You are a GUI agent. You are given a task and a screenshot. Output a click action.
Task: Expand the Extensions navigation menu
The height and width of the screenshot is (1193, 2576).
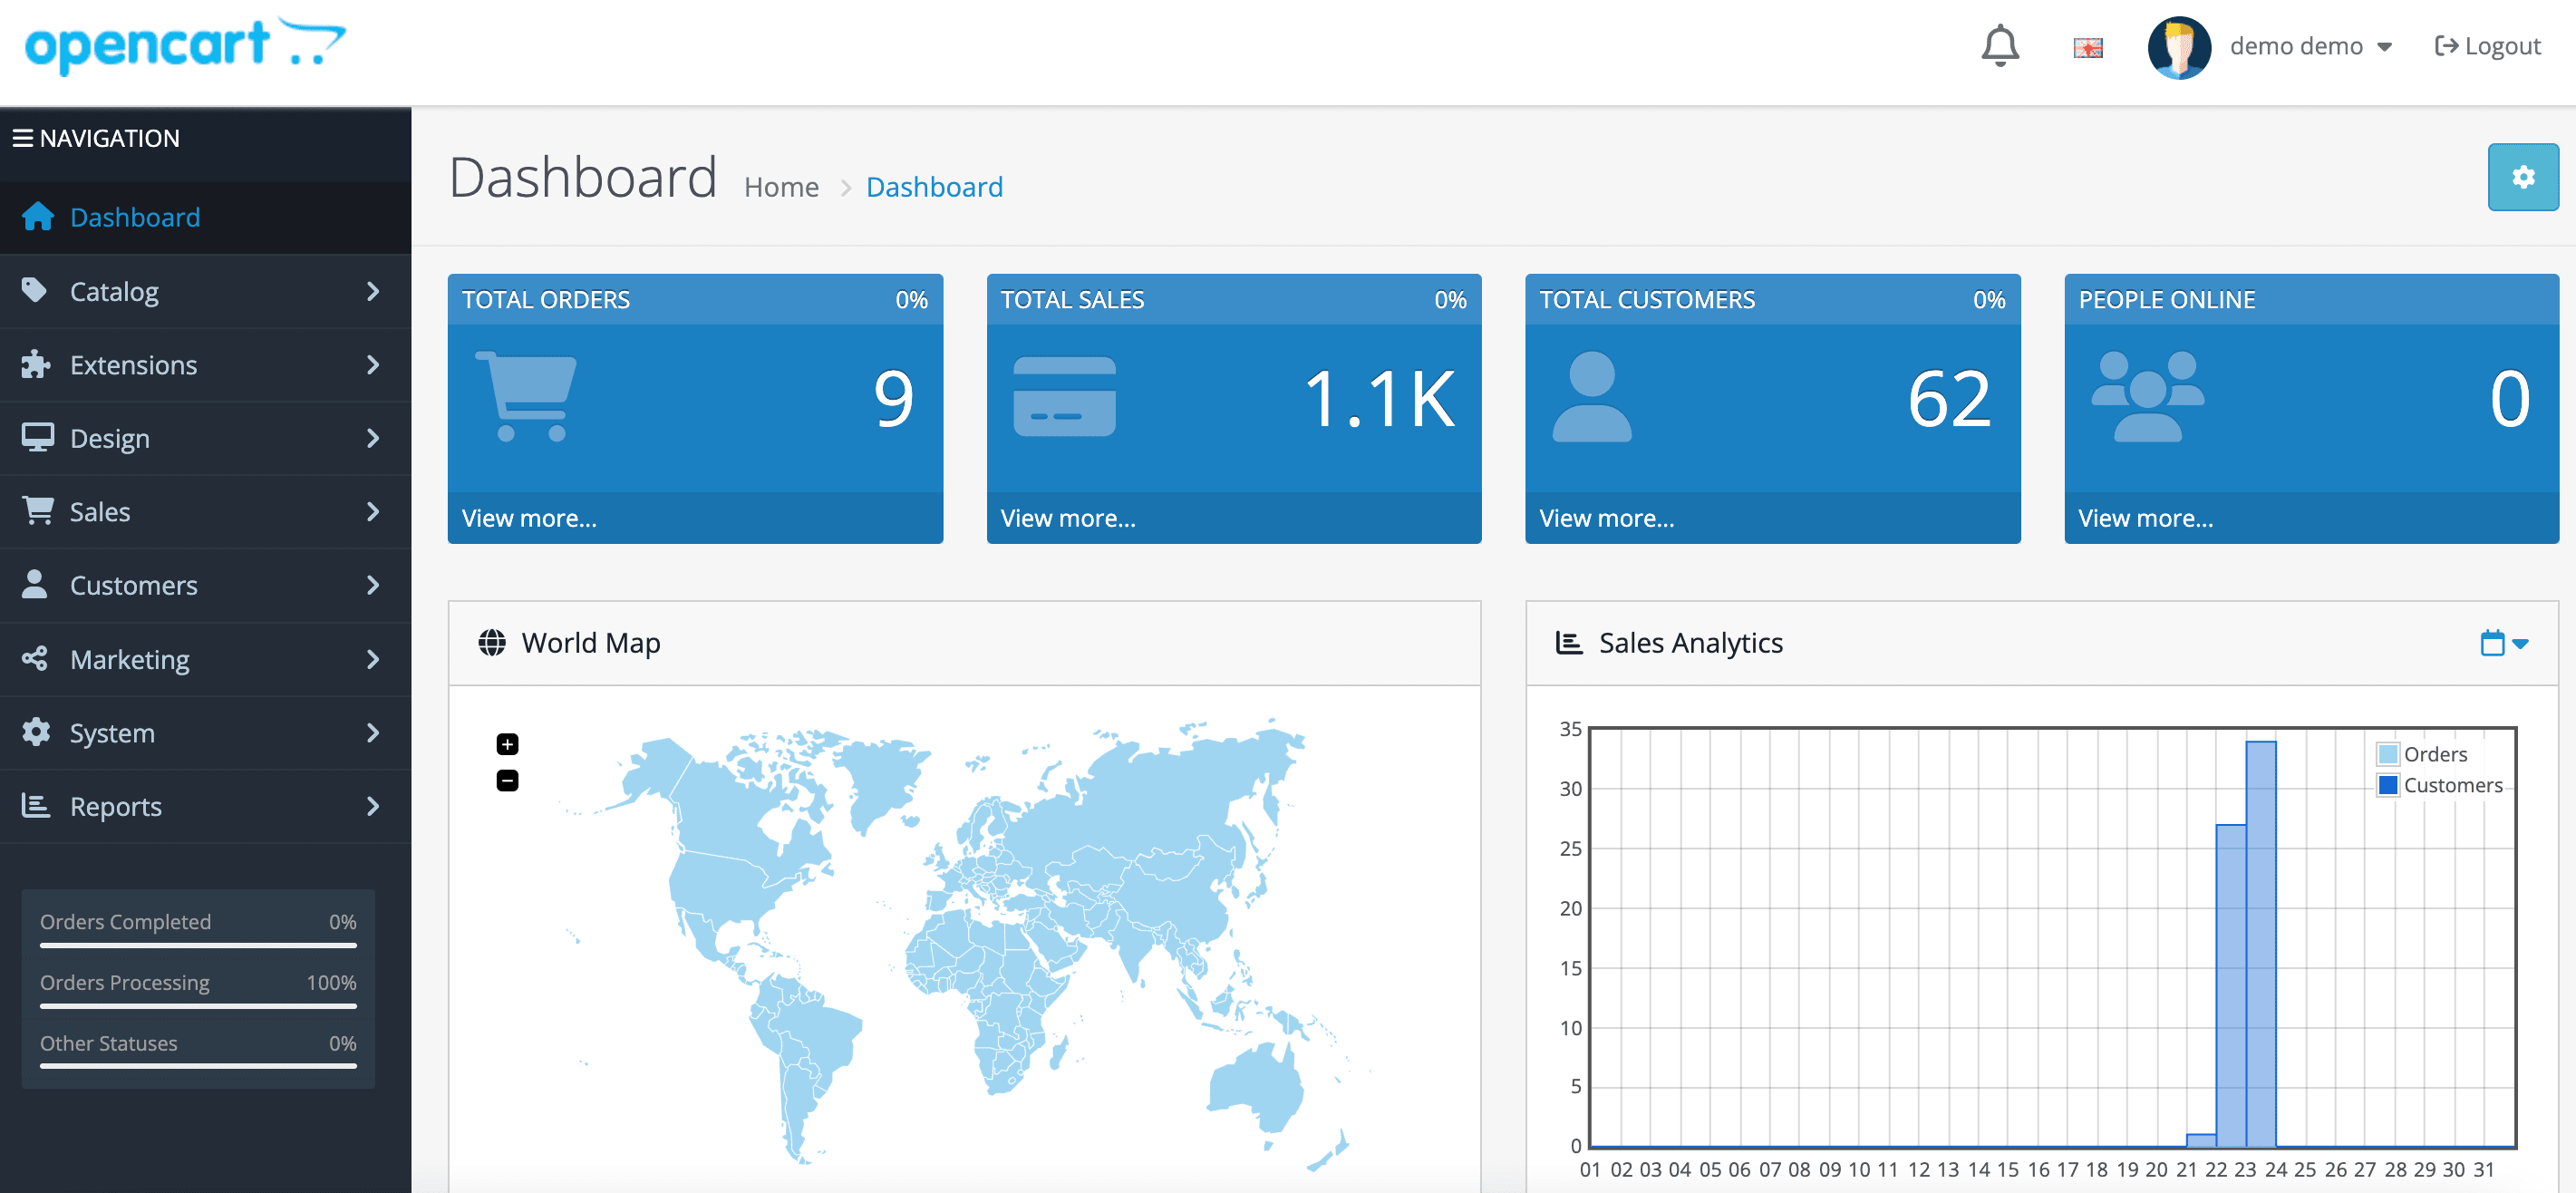[206, 364]
